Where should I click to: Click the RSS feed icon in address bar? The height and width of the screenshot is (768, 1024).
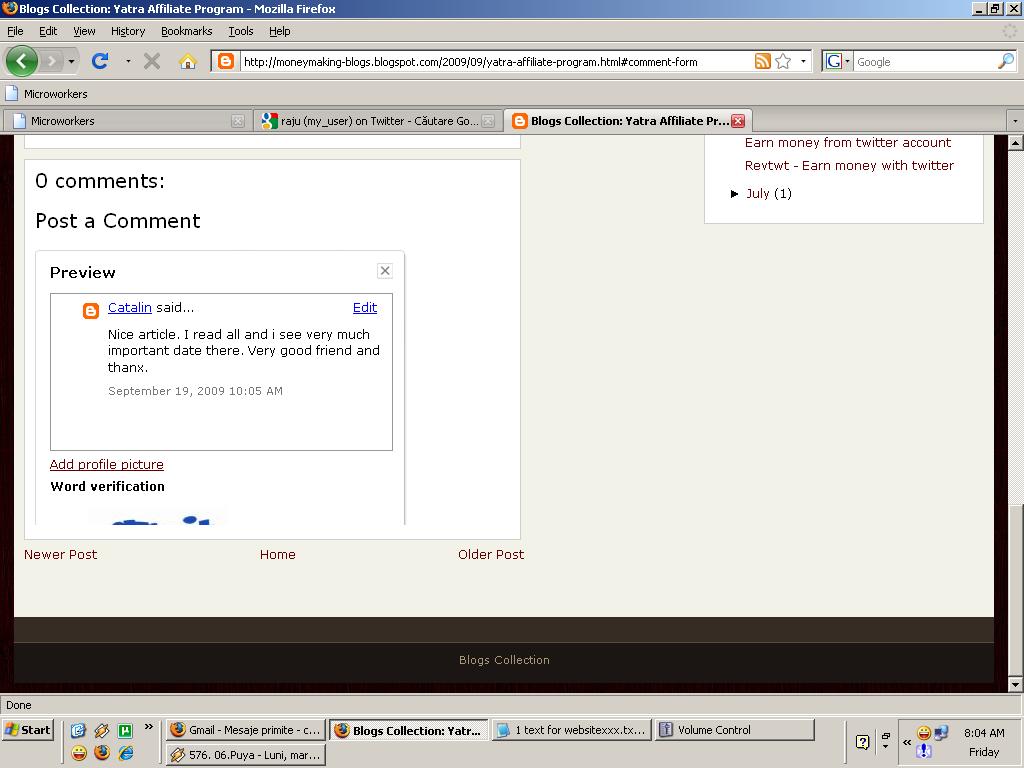(x=762, y=61)
